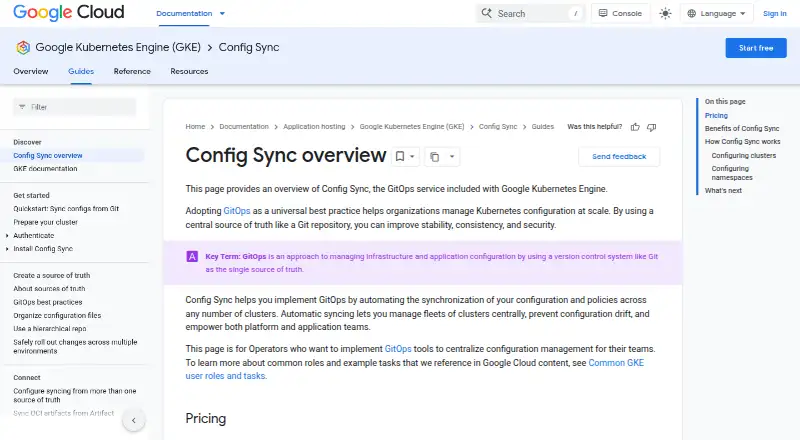The image size is (800, 440).
Task: Click the GitOps link in Operators paragraph
Action: click(x=398, y=349)
